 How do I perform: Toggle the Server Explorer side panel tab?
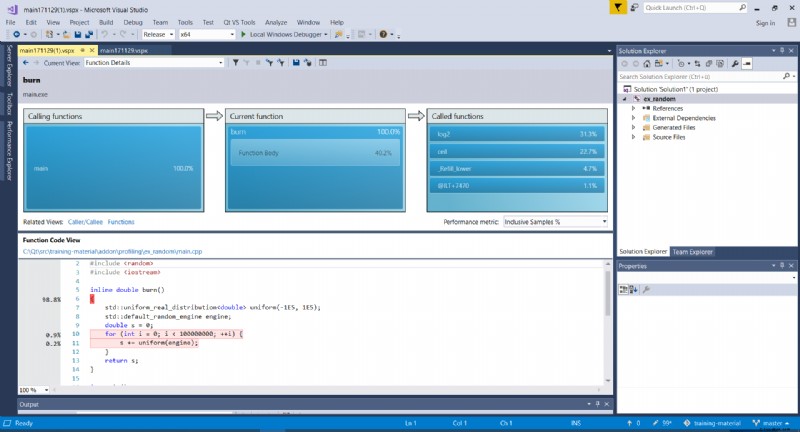pyautogui.click(x=9, y=66)
